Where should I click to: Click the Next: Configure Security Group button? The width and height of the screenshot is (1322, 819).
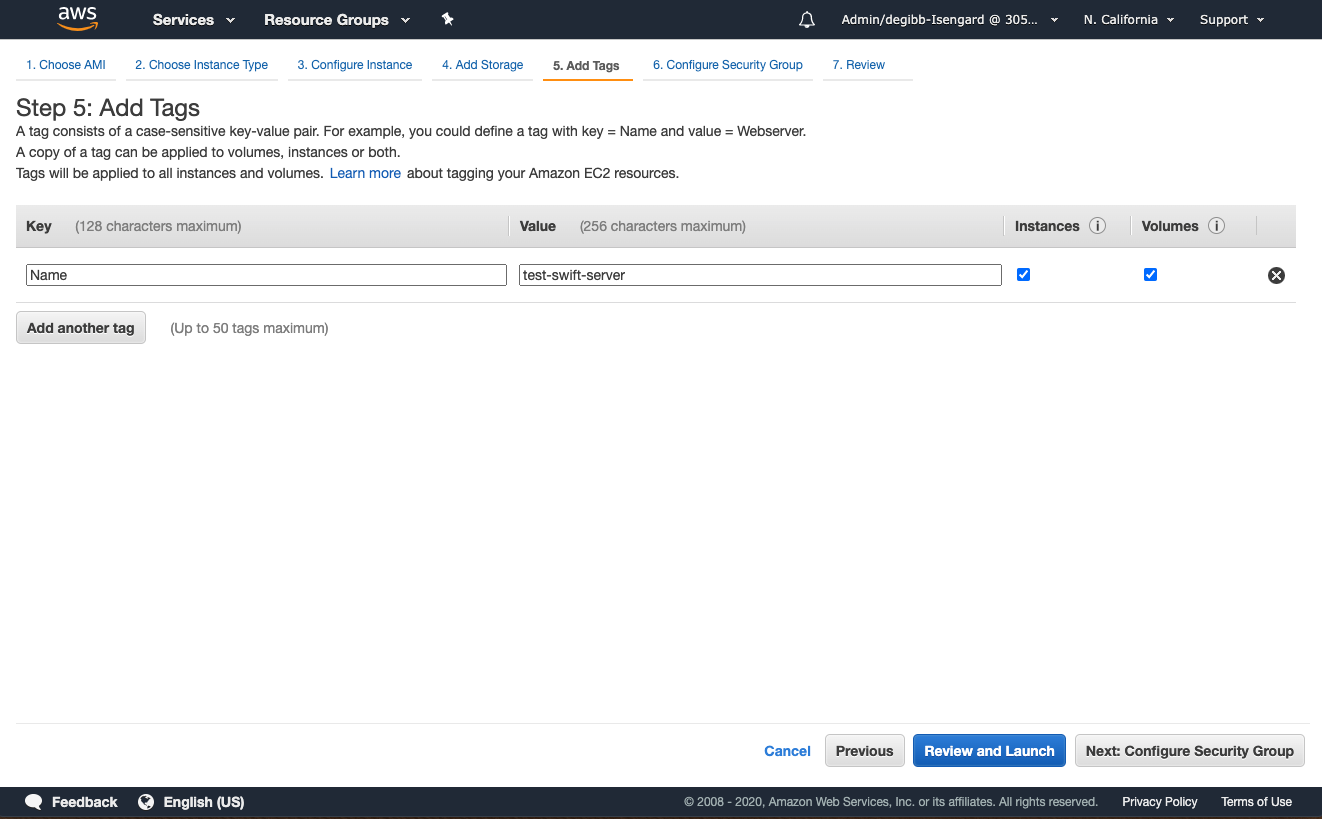[x=1189, y=750]
